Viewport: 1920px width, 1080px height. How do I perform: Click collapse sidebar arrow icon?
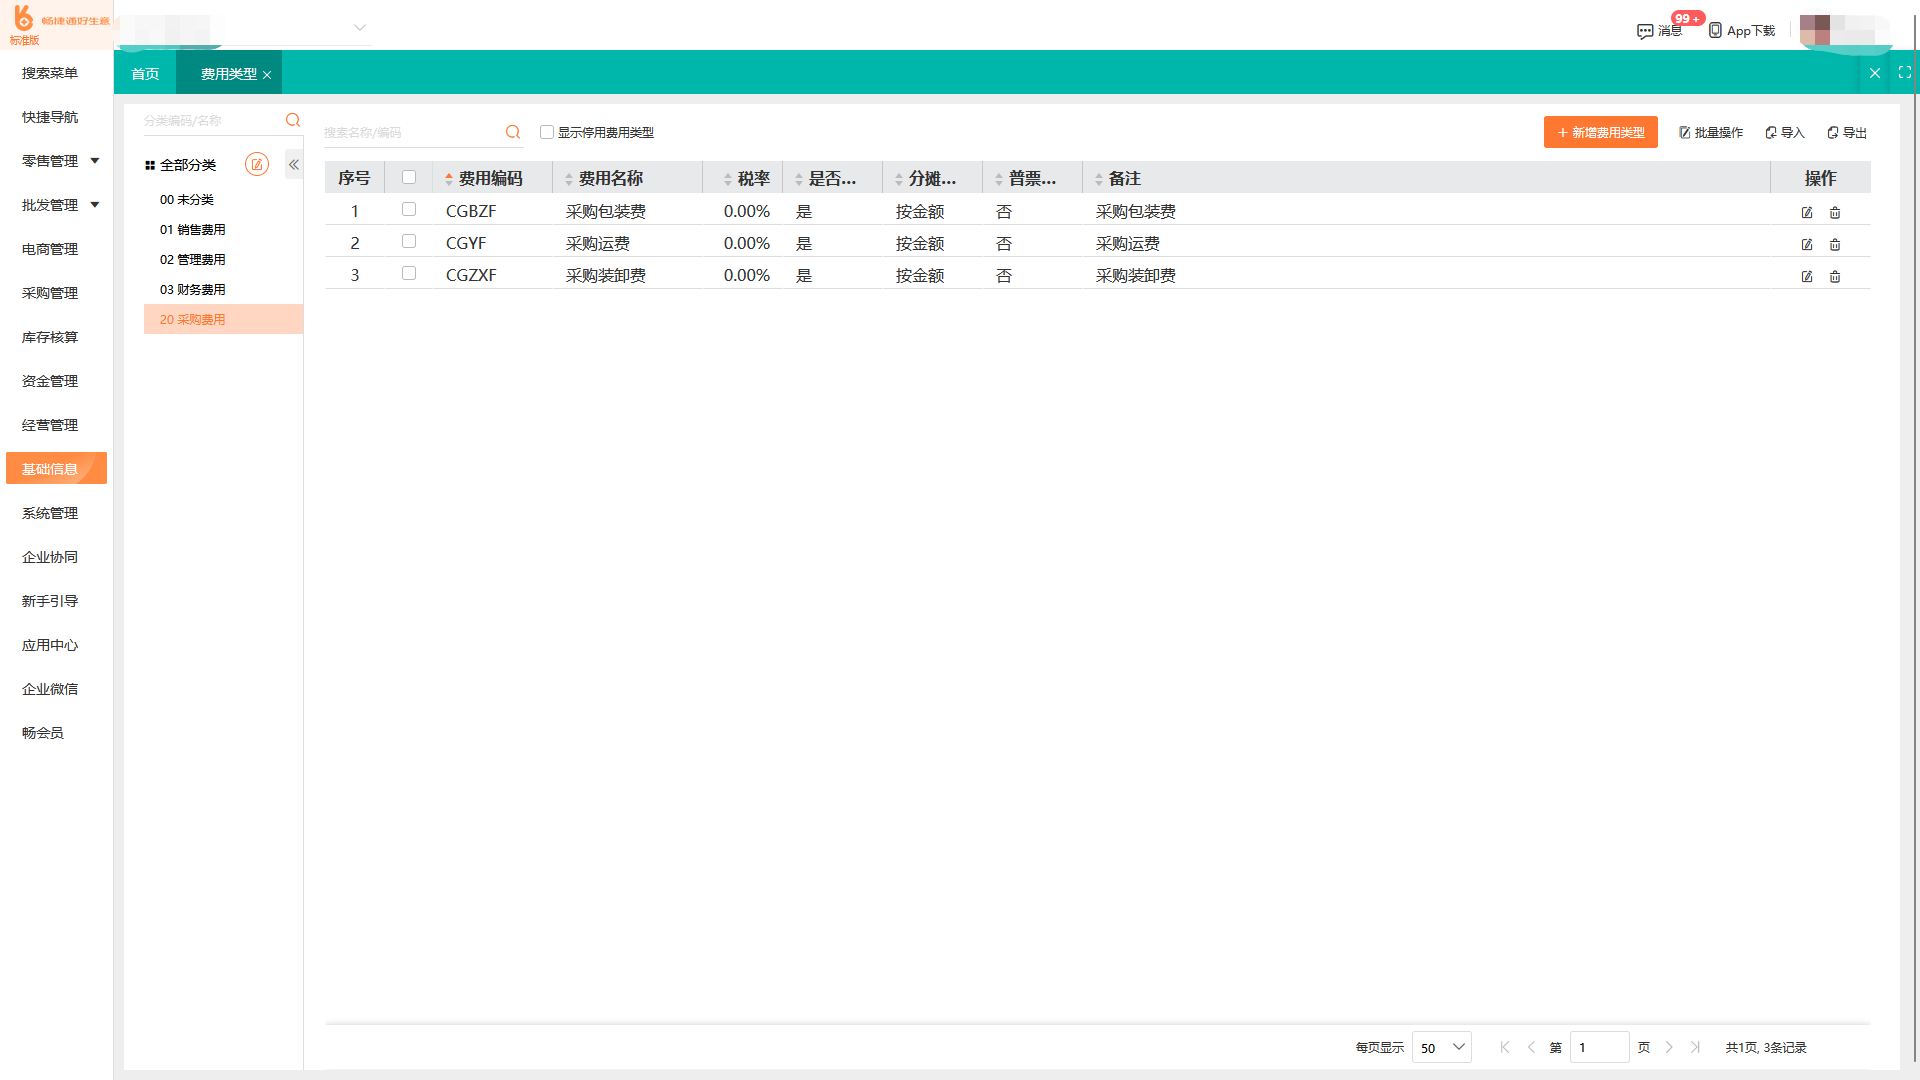click(293, 164)
